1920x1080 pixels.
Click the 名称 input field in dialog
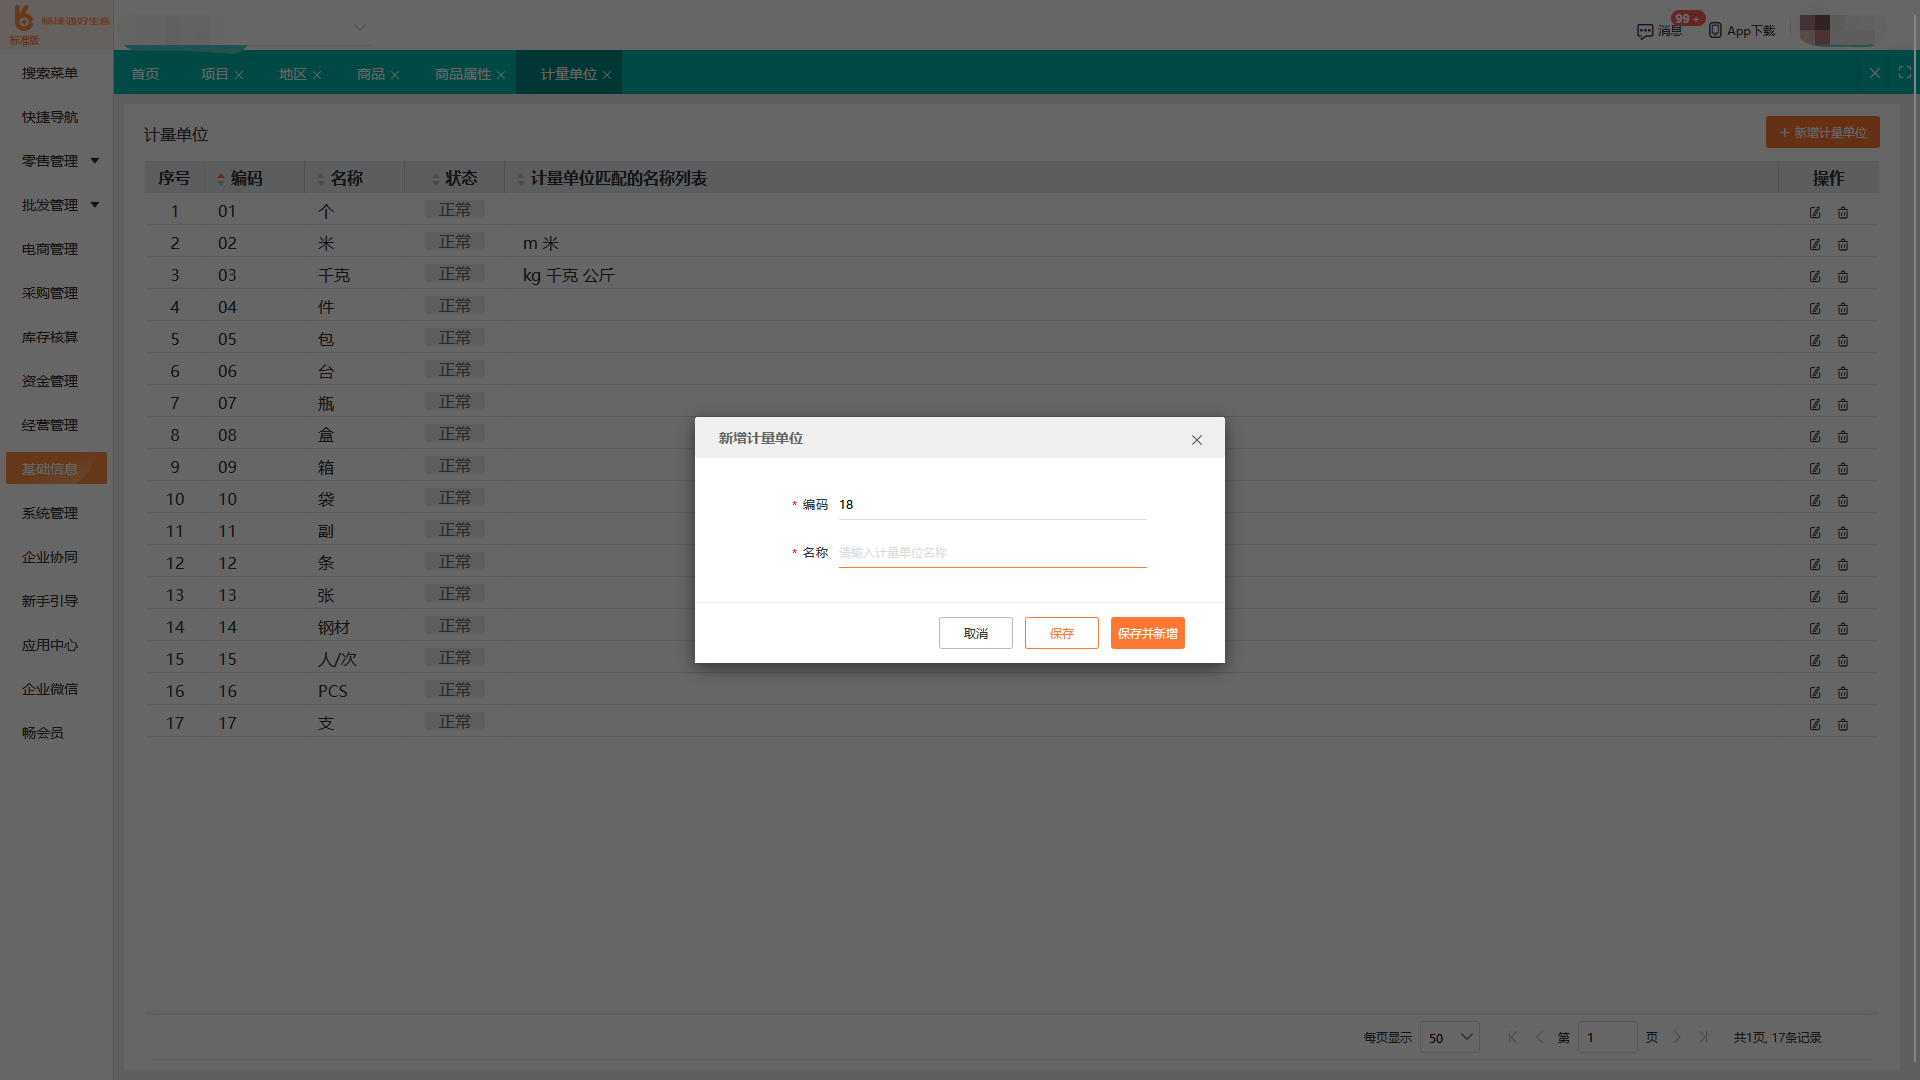(x=990, y=553)
